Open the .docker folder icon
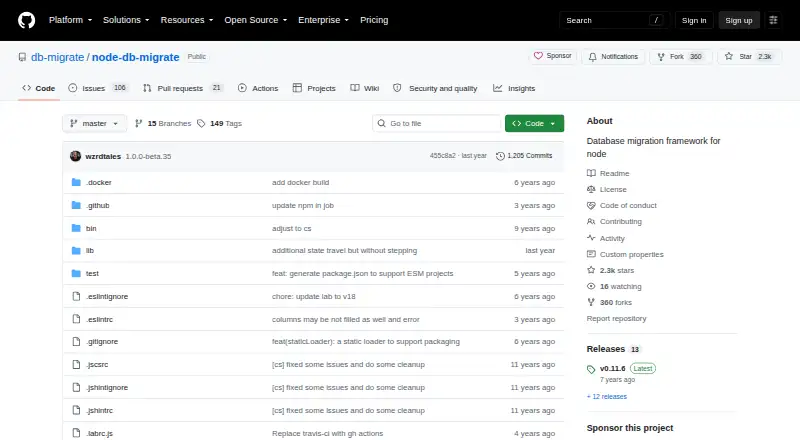This screenshot has height=440, width=800. (76, 182)
